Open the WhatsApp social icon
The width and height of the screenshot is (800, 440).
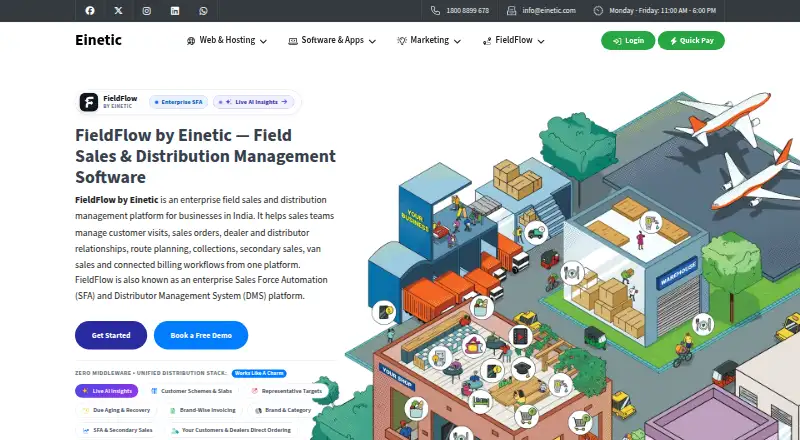click(203, 11)
